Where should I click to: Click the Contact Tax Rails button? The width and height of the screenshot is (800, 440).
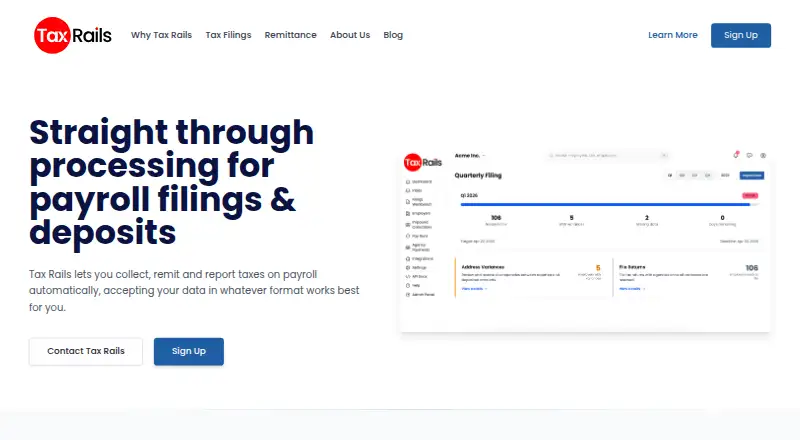[86, 351]
